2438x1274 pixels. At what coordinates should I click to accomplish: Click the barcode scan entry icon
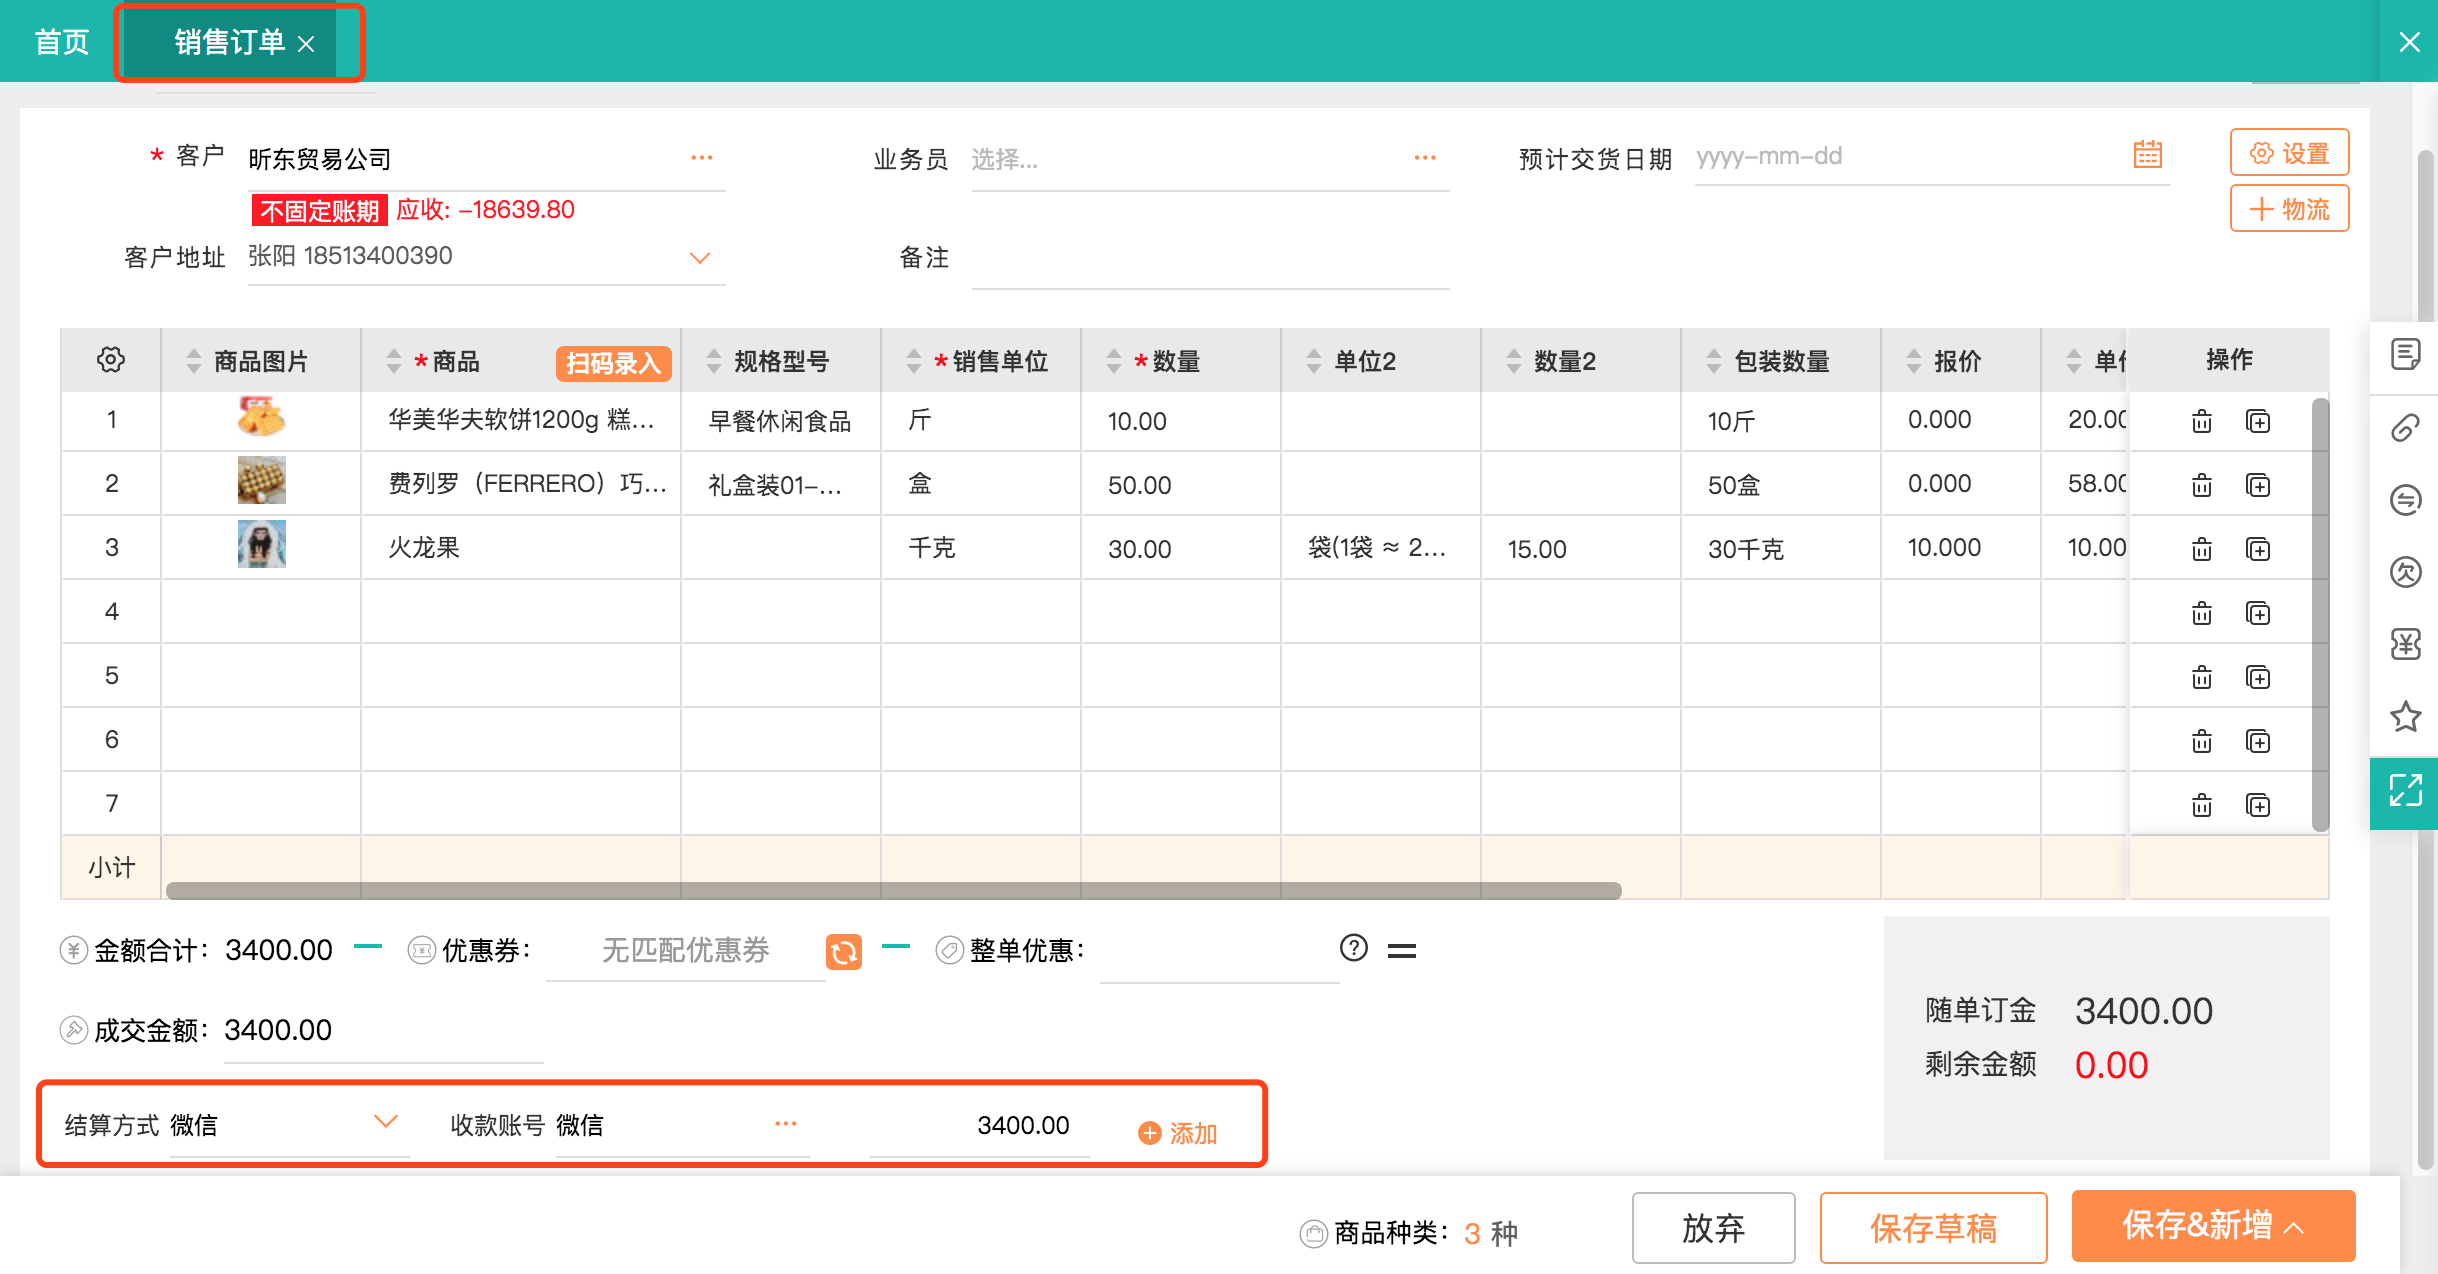coord(613,360)
